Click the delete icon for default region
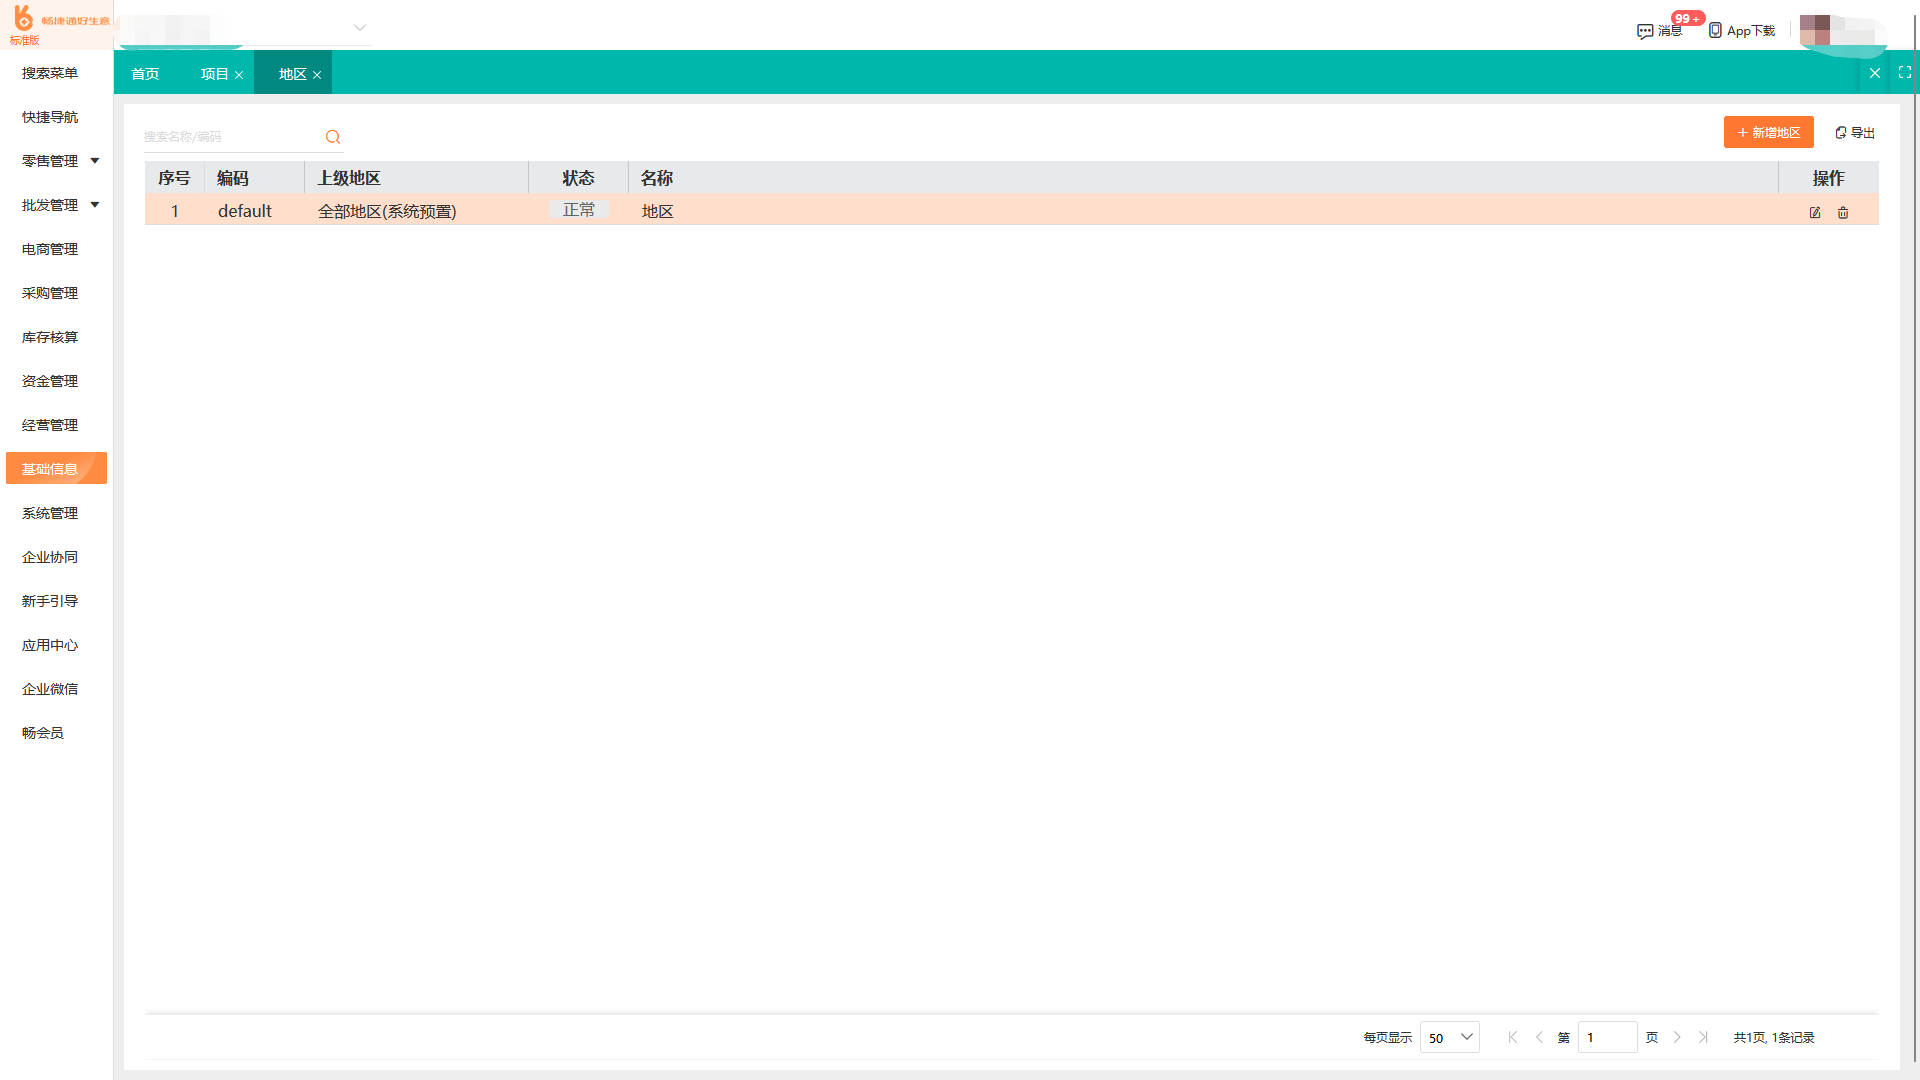Viewport: 1920px width, 1080px height. (x=1844, y=211)
